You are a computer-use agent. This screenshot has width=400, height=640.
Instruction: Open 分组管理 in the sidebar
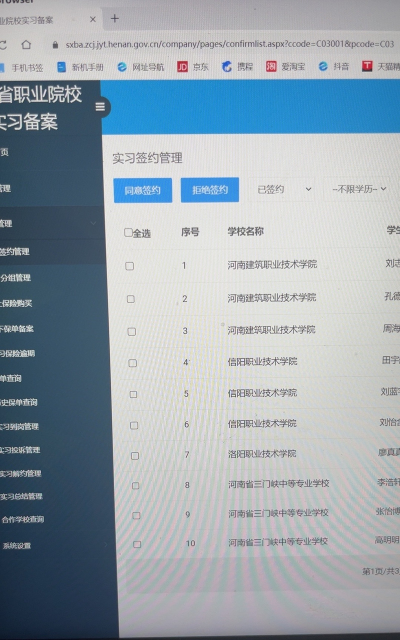[16, 278]
